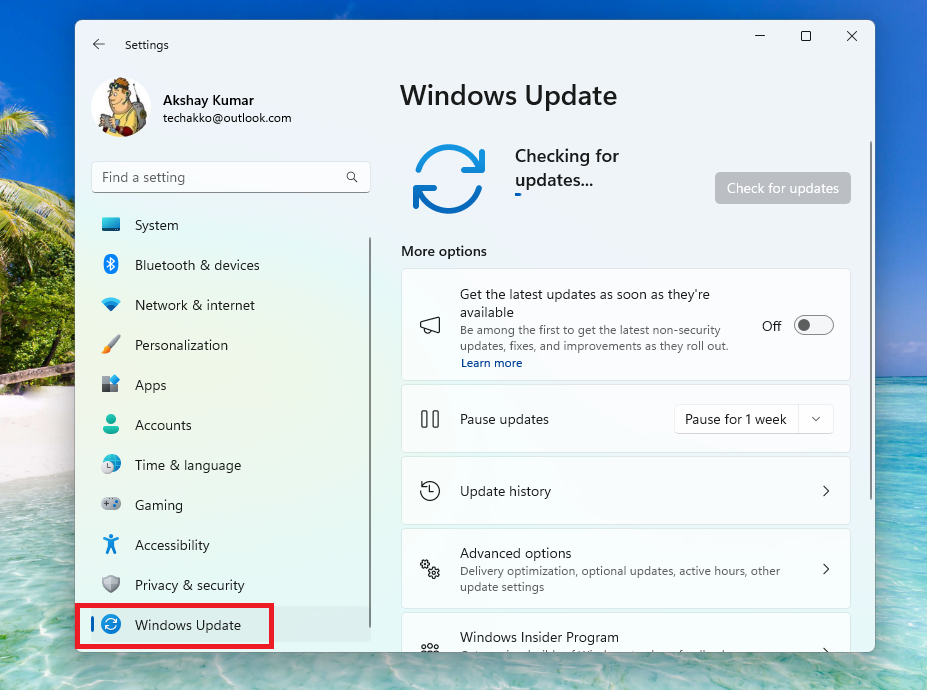
Task: Click the System monitor icon
Action: [x=111, y=225]
